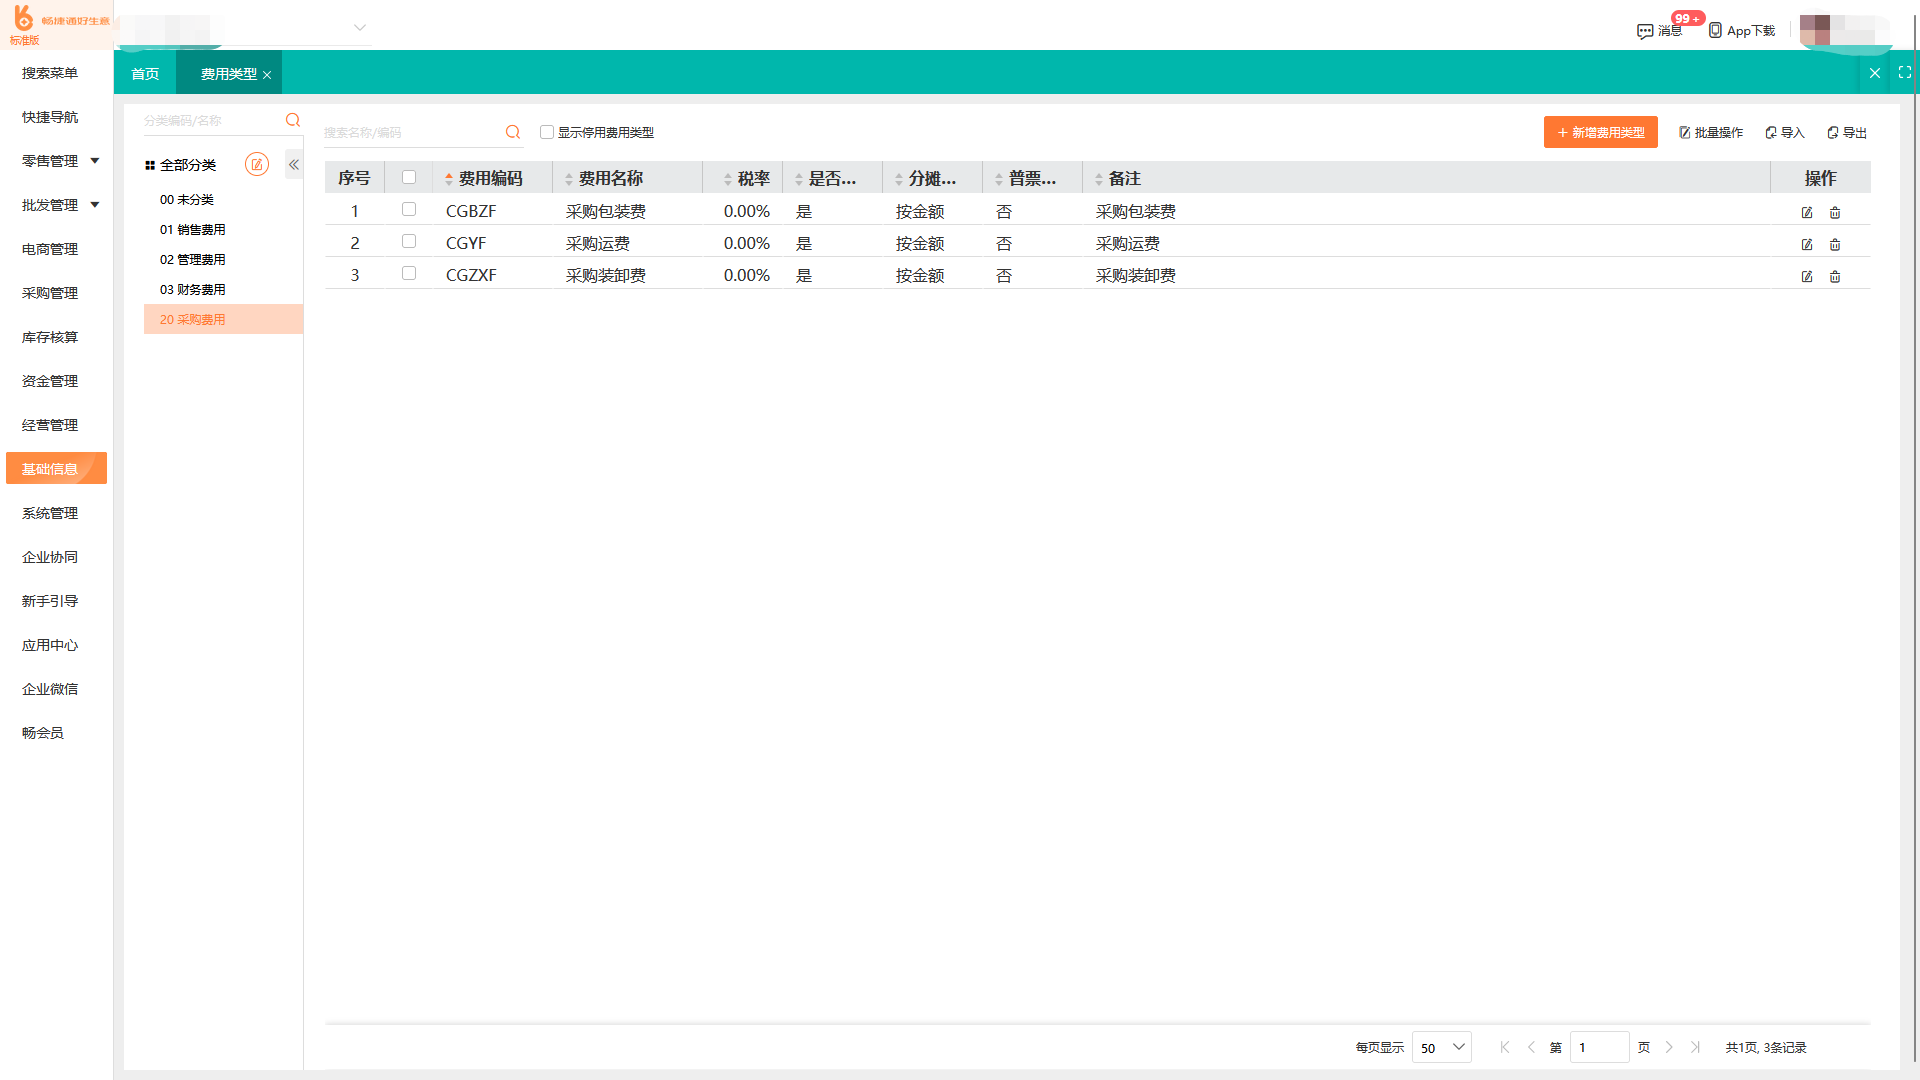Image resolution: width=1920 pixels, height=1080 pixels.
Task: Enter text in 搜索名称/编码 input field
Action: [411, 132]
